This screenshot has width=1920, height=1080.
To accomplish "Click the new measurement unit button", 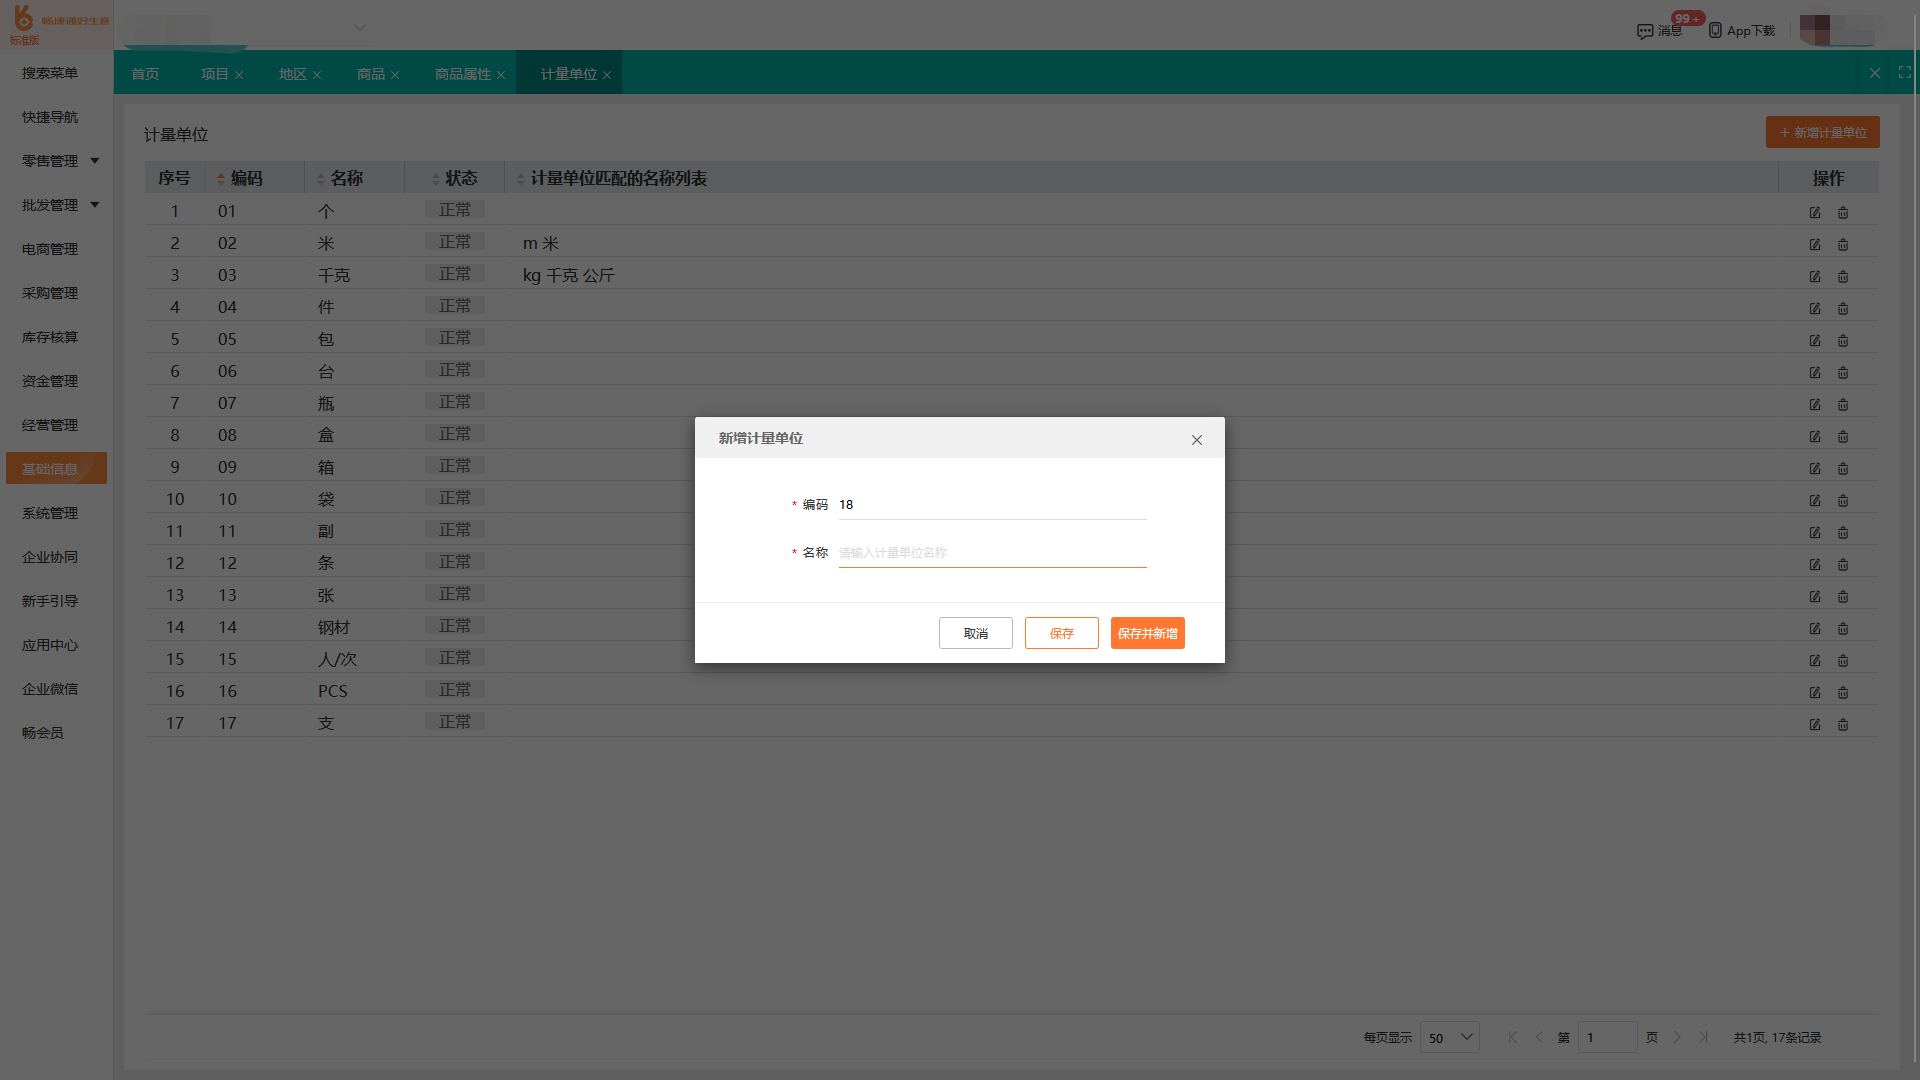I will 1822,132.
